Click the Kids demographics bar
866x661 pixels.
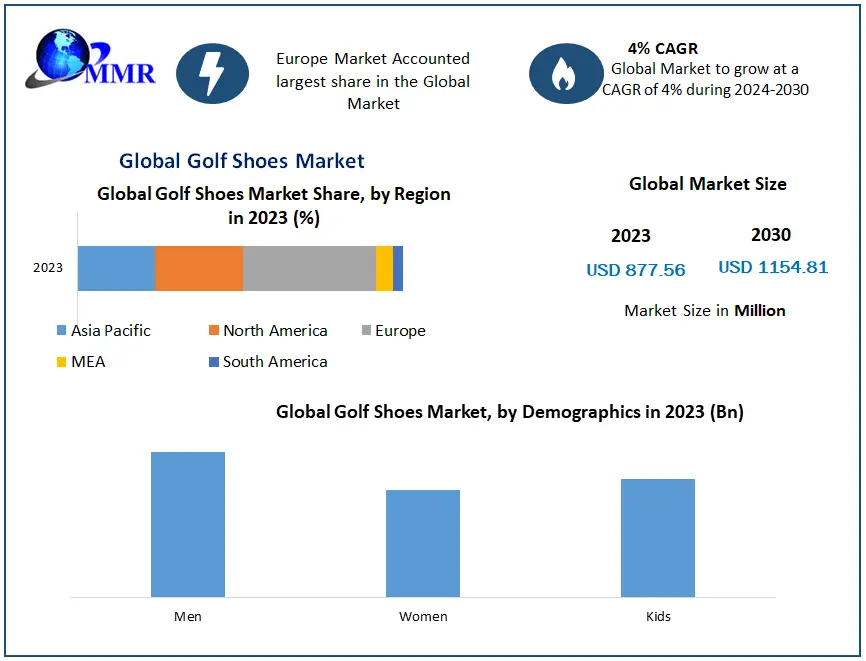(657, 538)
